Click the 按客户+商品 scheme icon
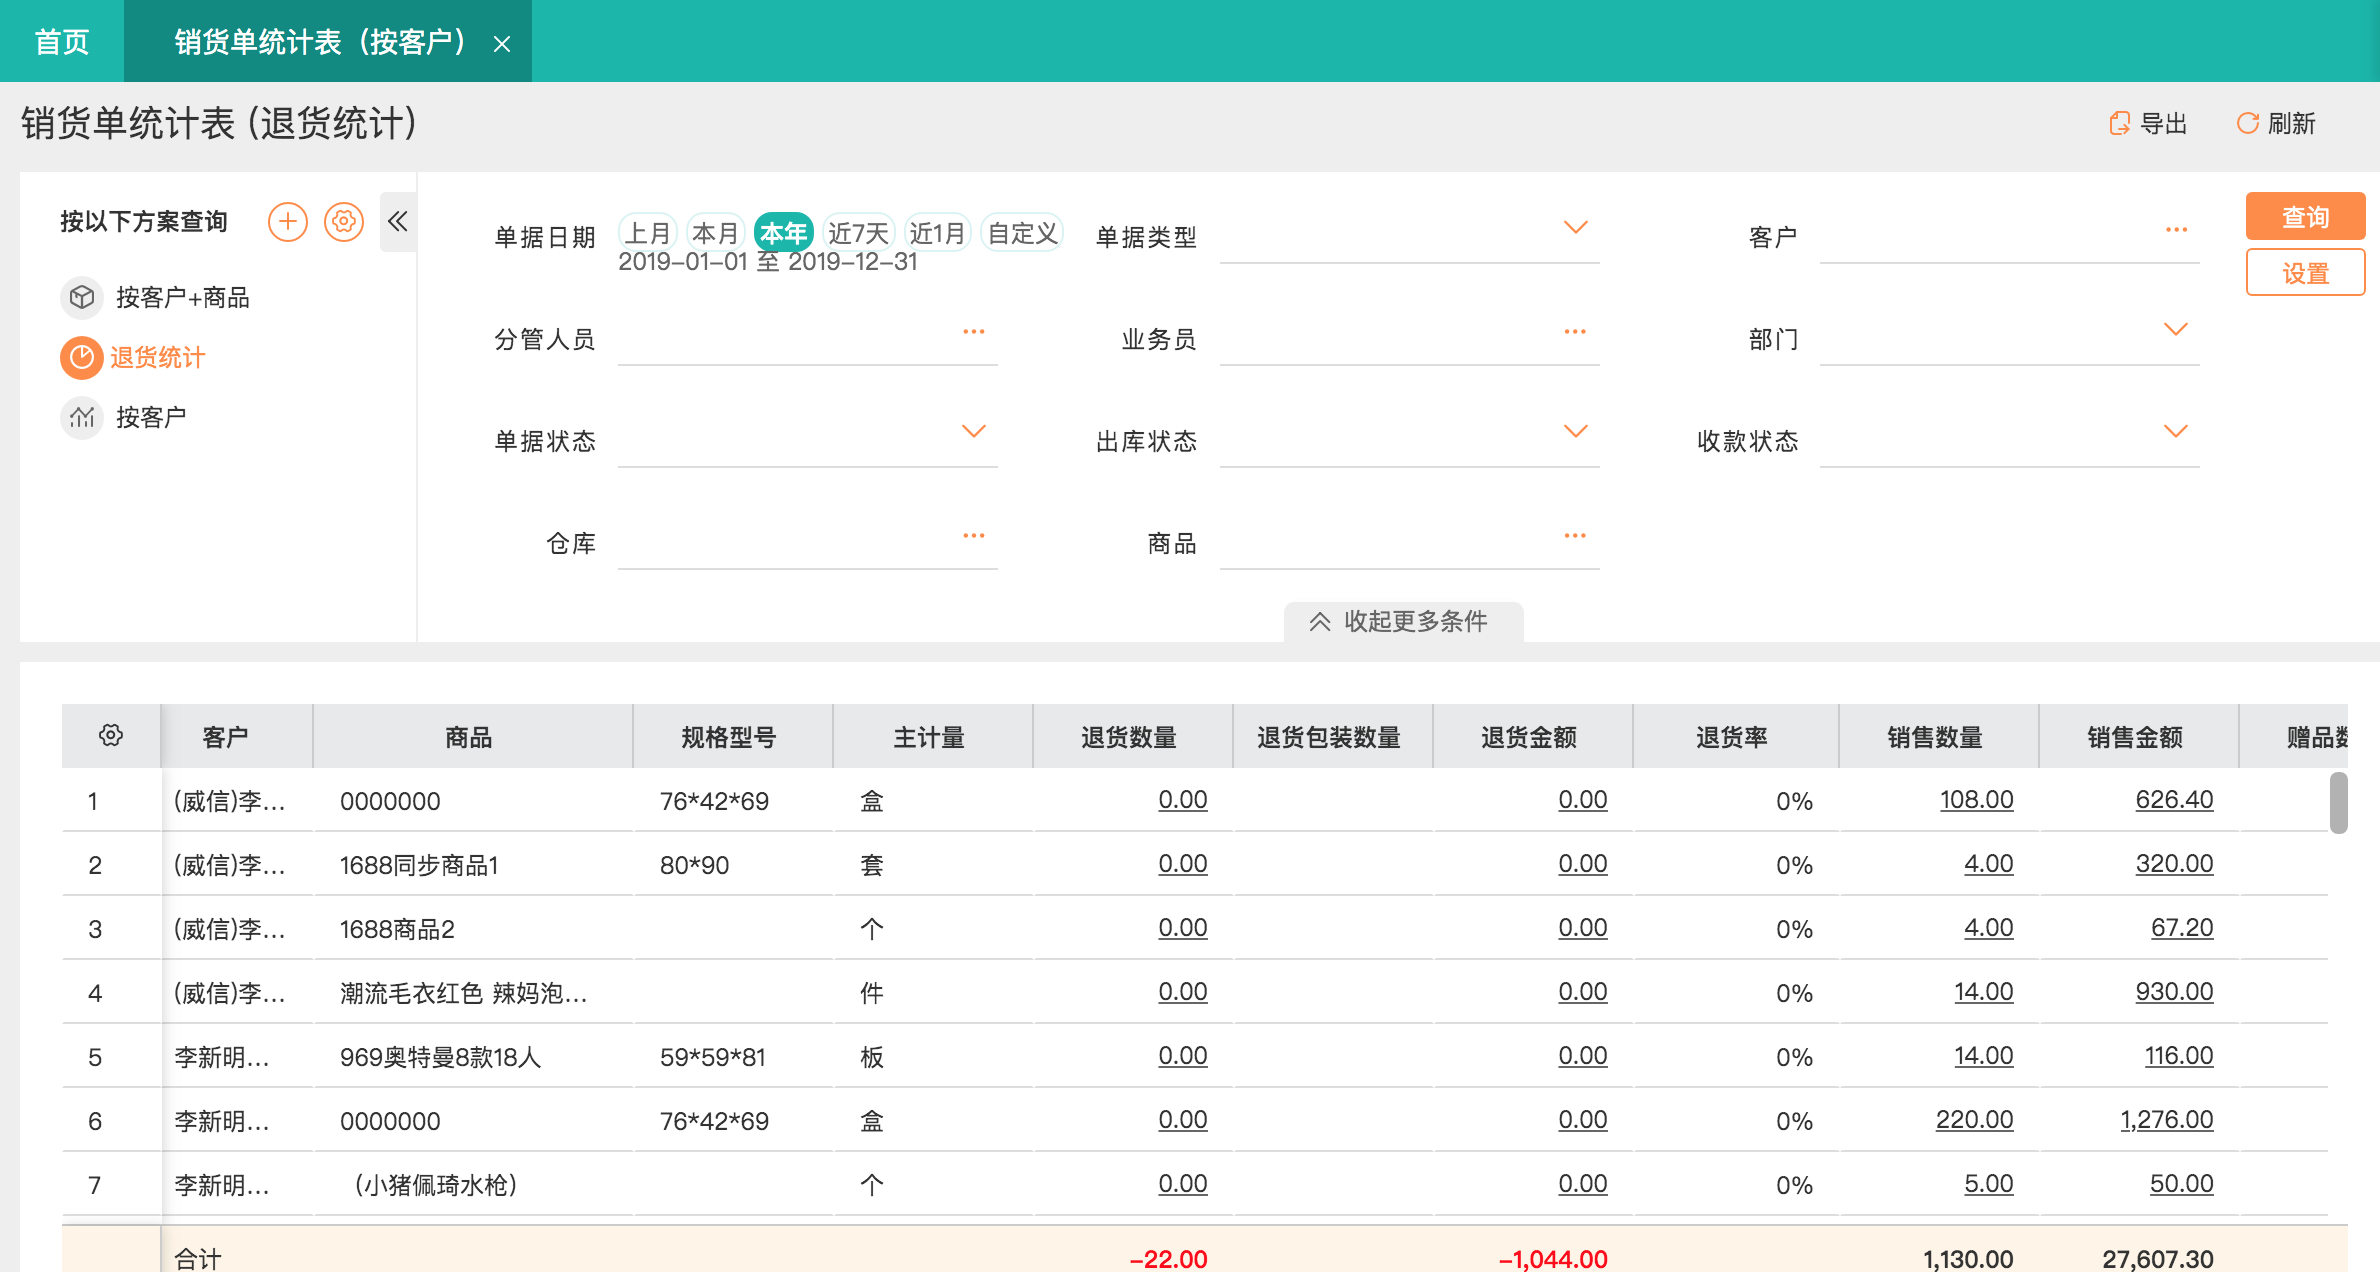The width and height of the screenshot is (2380, 1272). 79,298
